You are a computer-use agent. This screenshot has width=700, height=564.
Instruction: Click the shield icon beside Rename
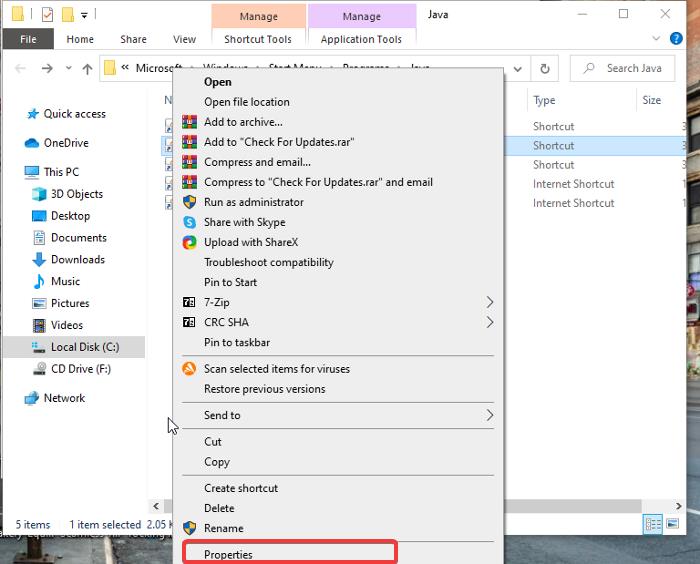(x=189, y=528)
